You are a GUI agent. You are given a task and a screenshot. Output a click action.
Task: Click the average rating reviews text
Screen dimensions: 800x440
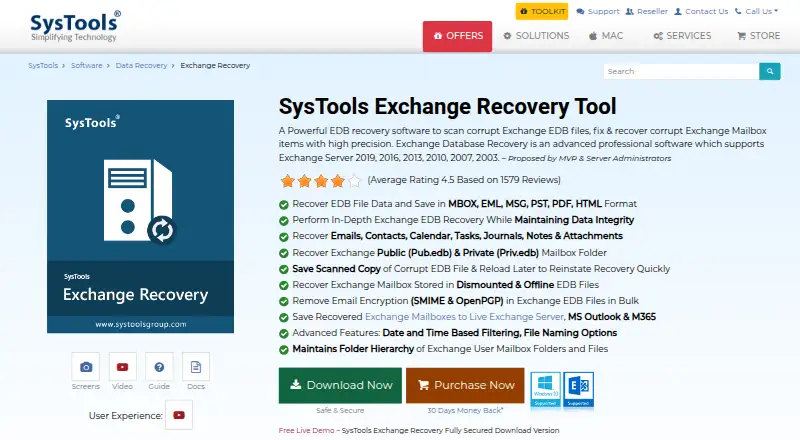tap(464, 180)
